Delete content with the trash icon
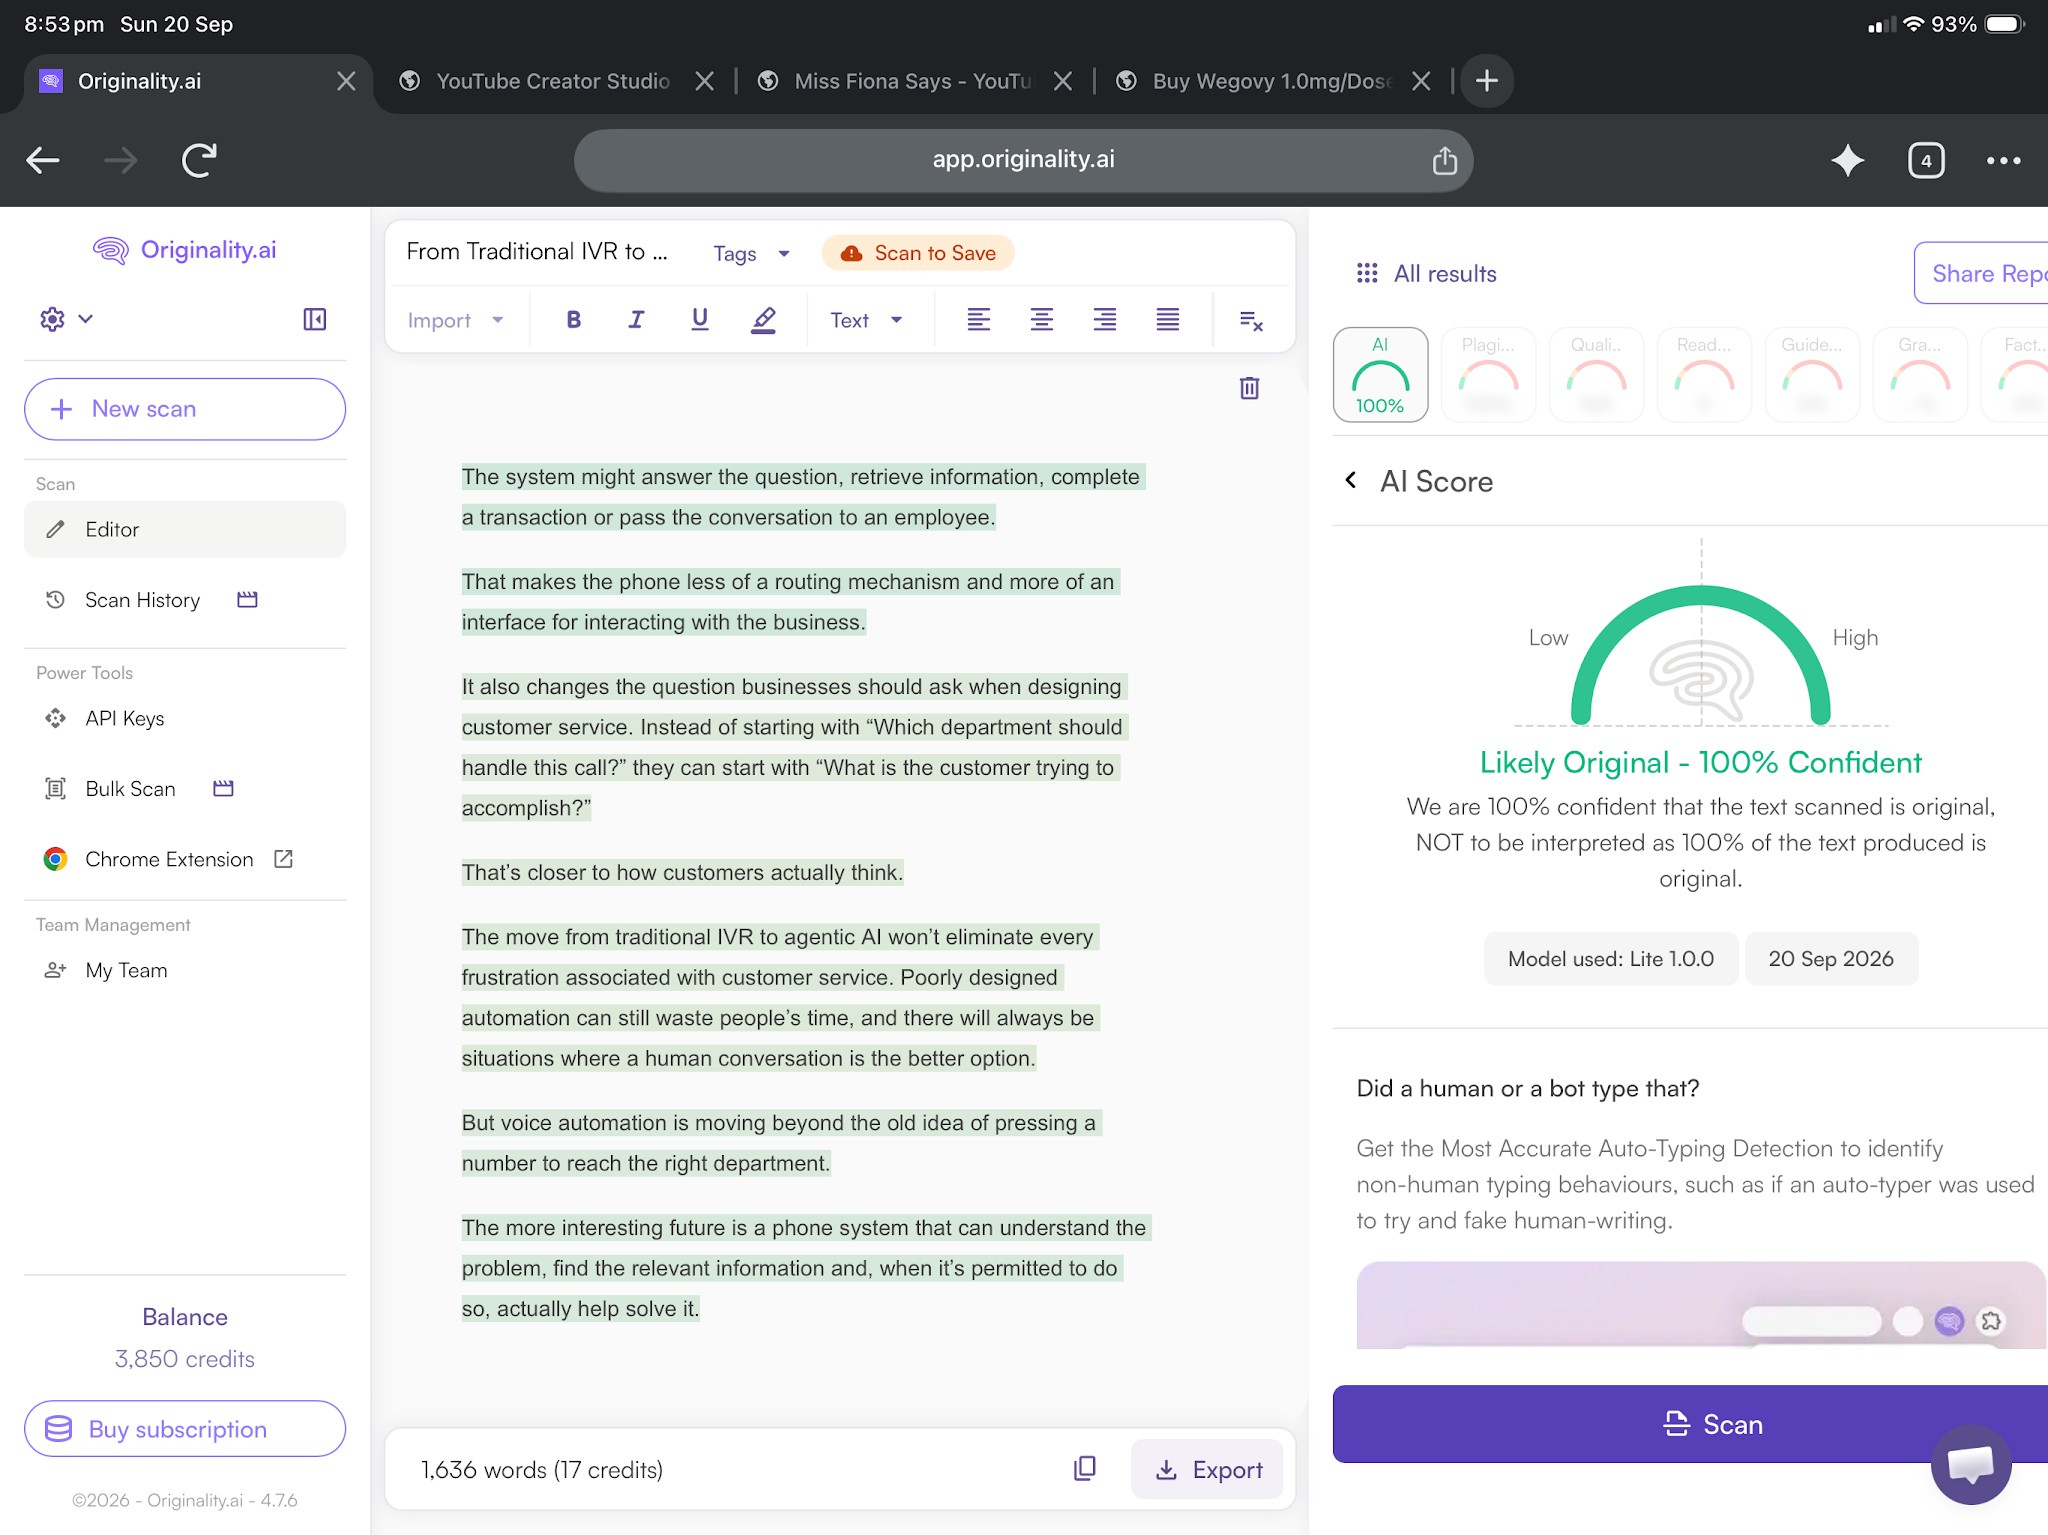 (x=1249, y=388)
